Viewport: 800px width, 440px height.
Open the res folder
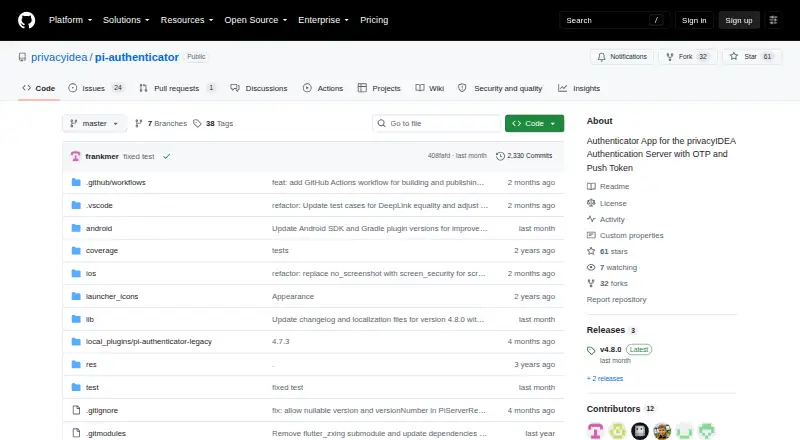pos(91,364)
